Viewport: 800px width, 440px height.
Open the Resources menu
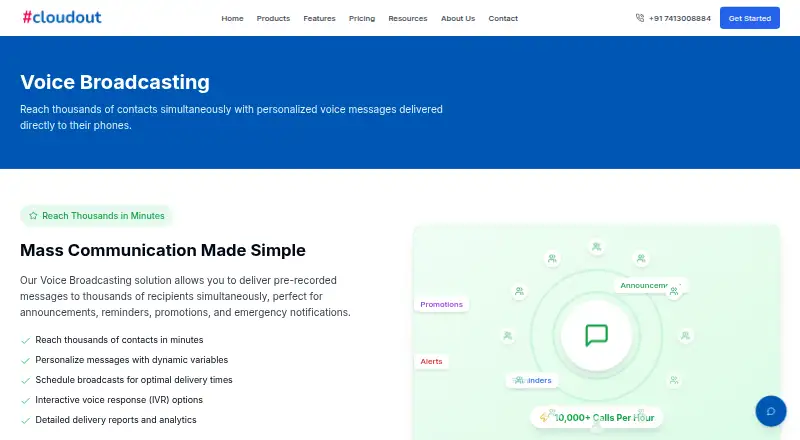408,18
